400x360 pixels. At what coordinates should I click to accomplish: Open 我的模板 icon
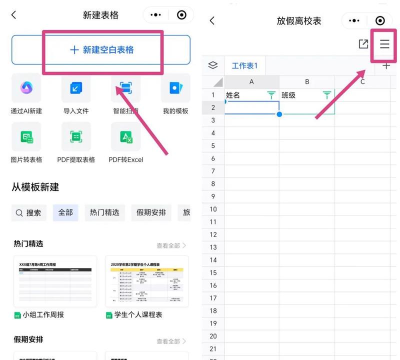[176, 88]
